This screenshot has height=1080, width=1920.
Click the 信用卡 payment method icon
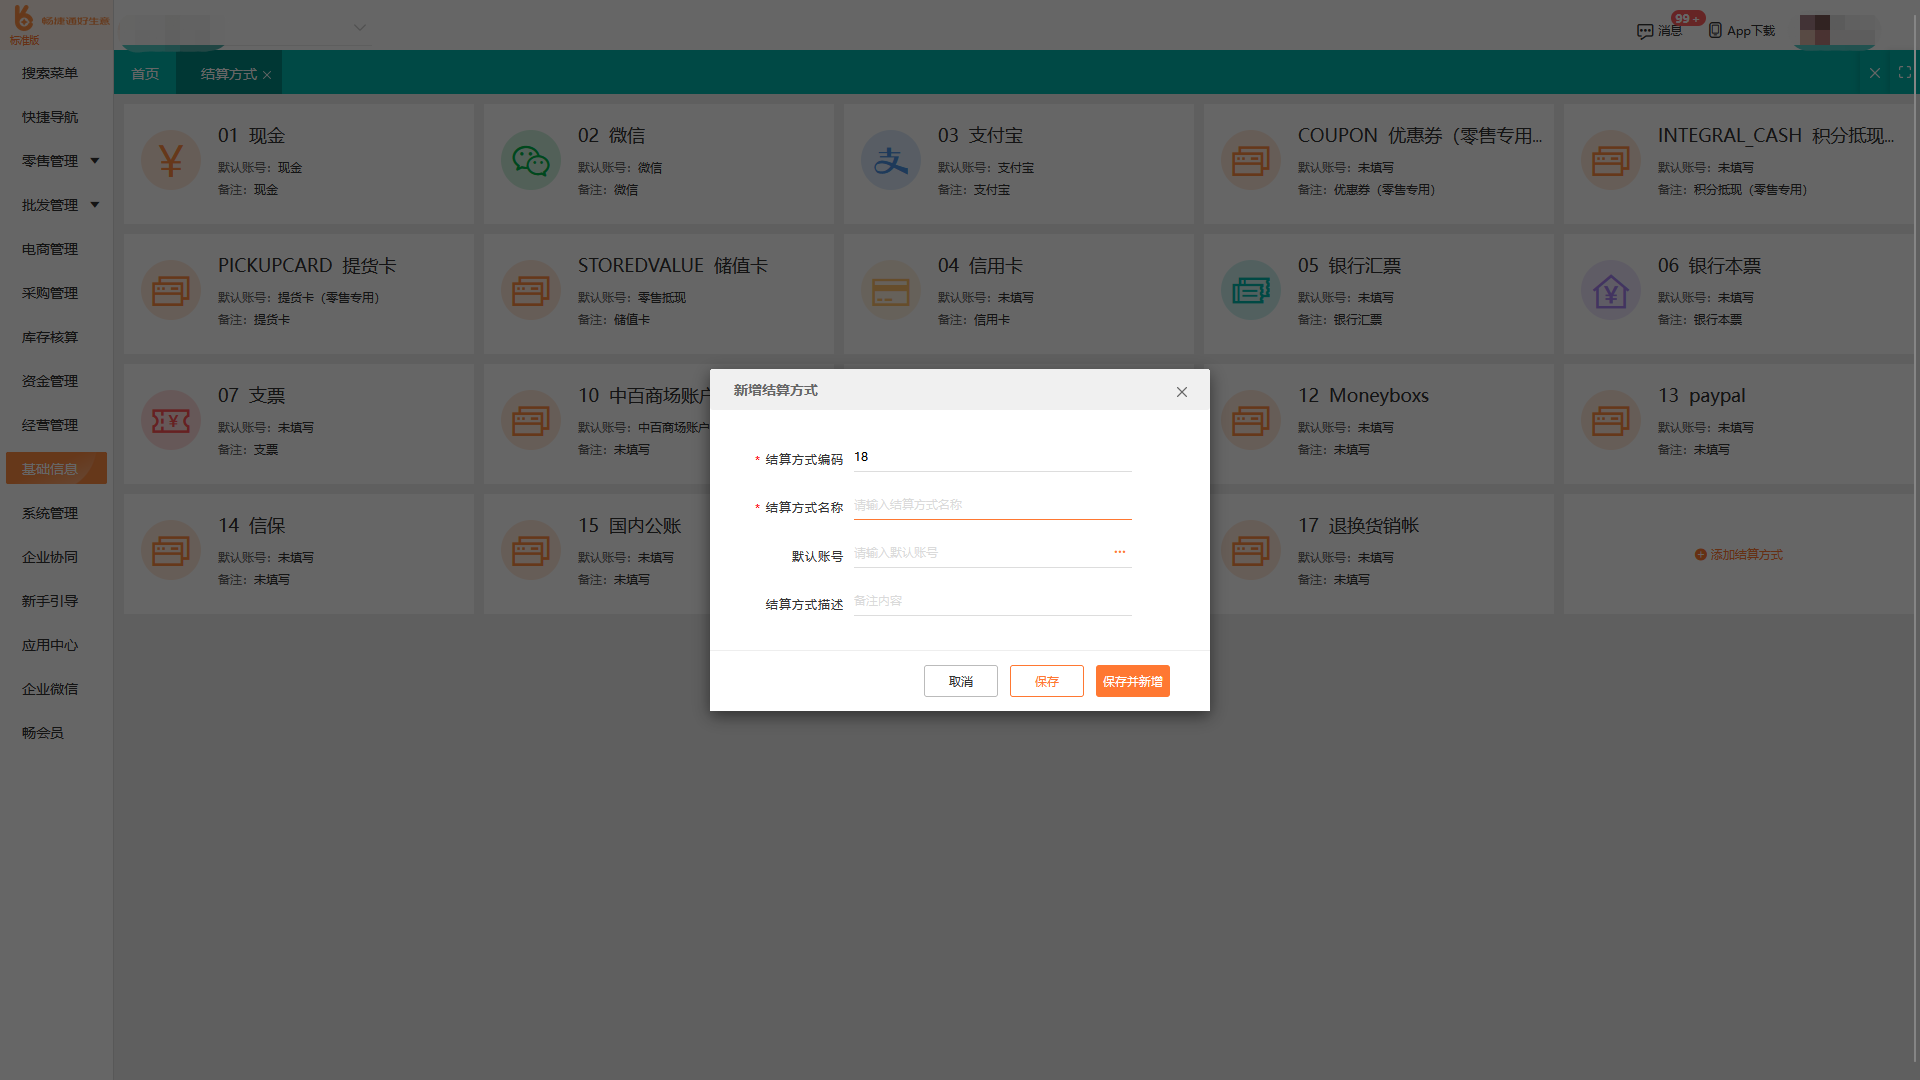click(889, 289)
